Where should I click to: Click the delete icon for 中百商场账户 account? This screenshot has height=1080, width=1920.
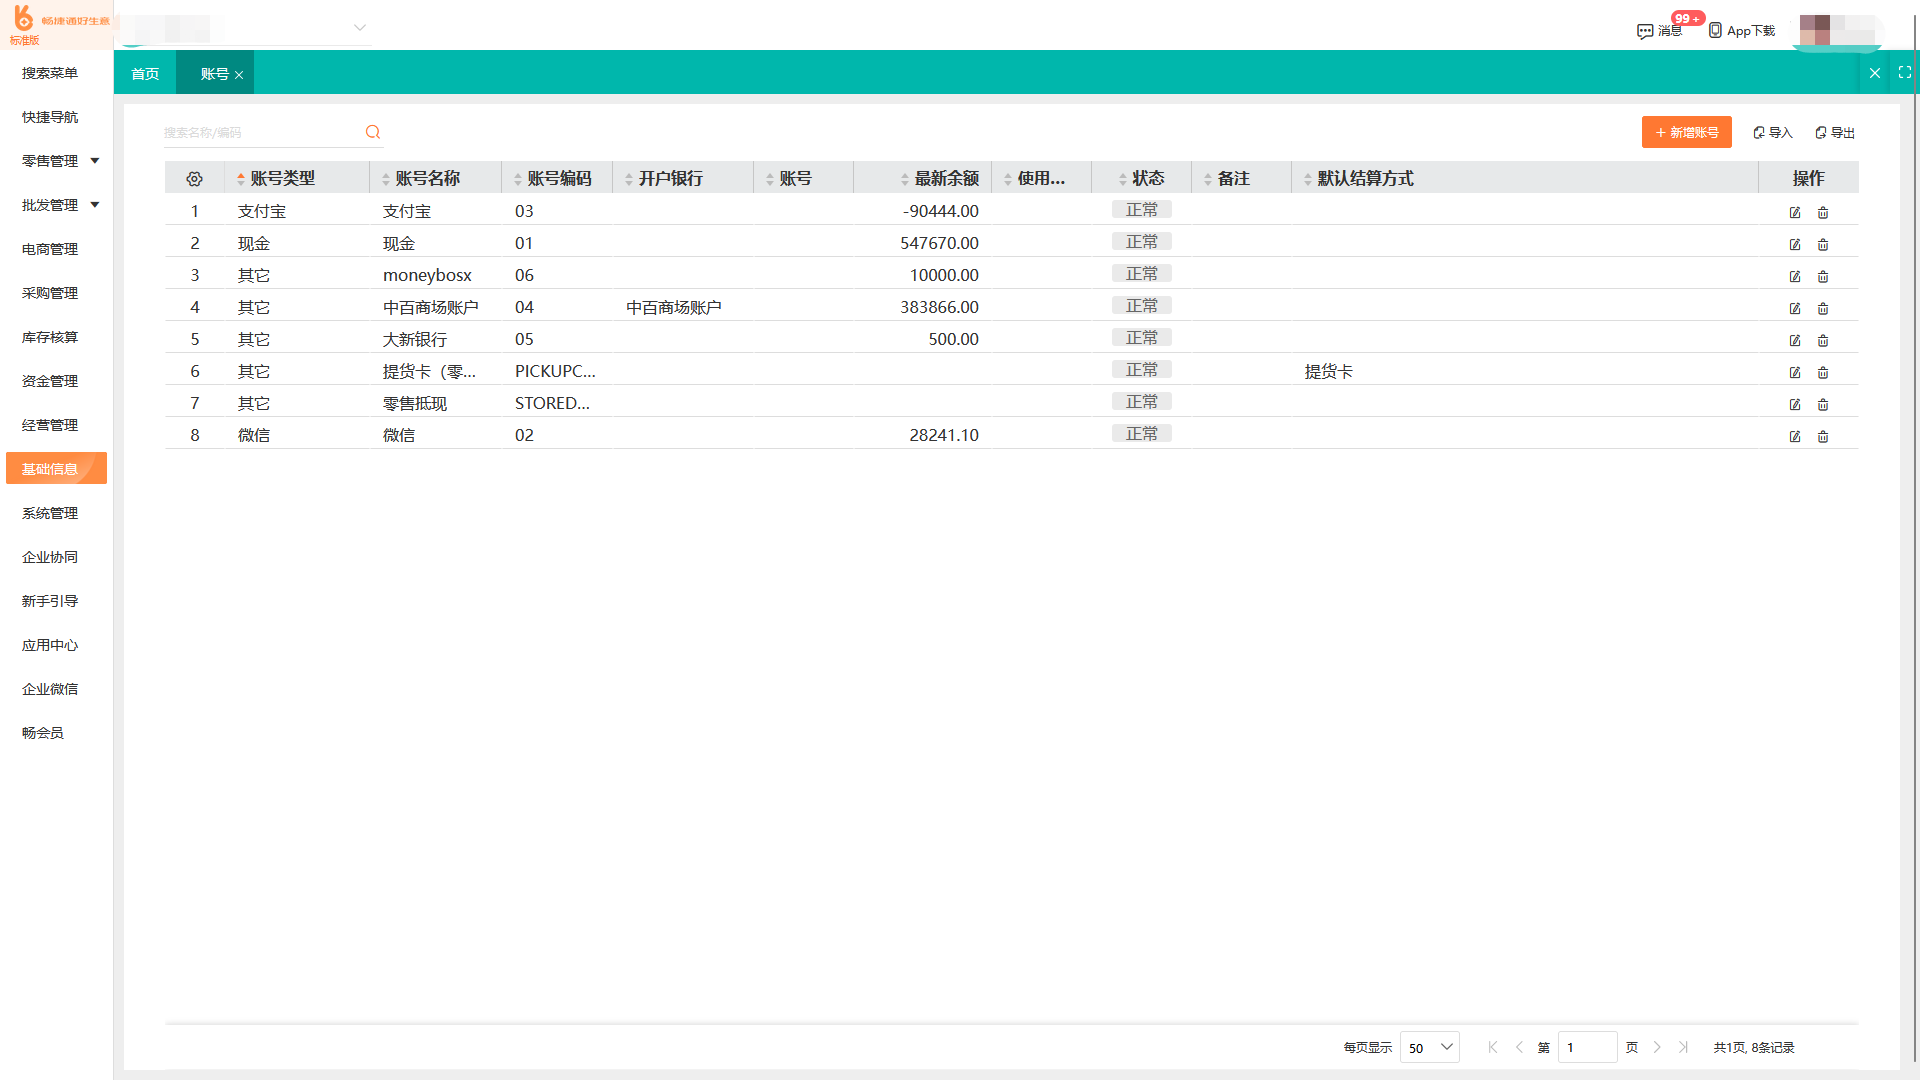tap(1822, 306)
